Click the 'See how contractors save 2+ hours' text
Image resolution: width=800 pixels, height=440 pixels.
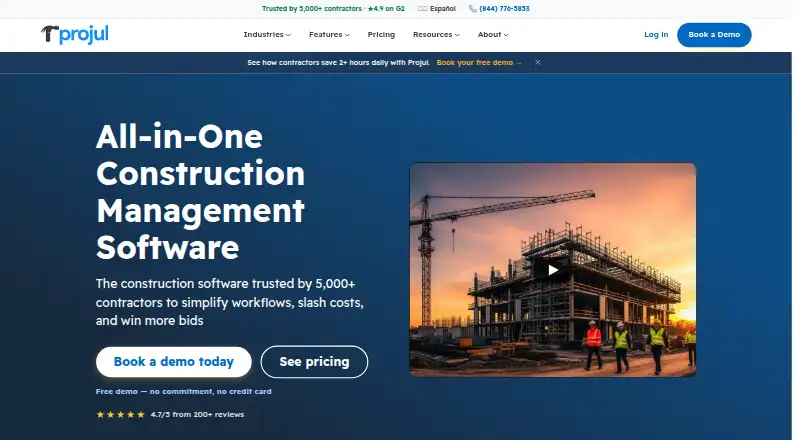[338, 63]
